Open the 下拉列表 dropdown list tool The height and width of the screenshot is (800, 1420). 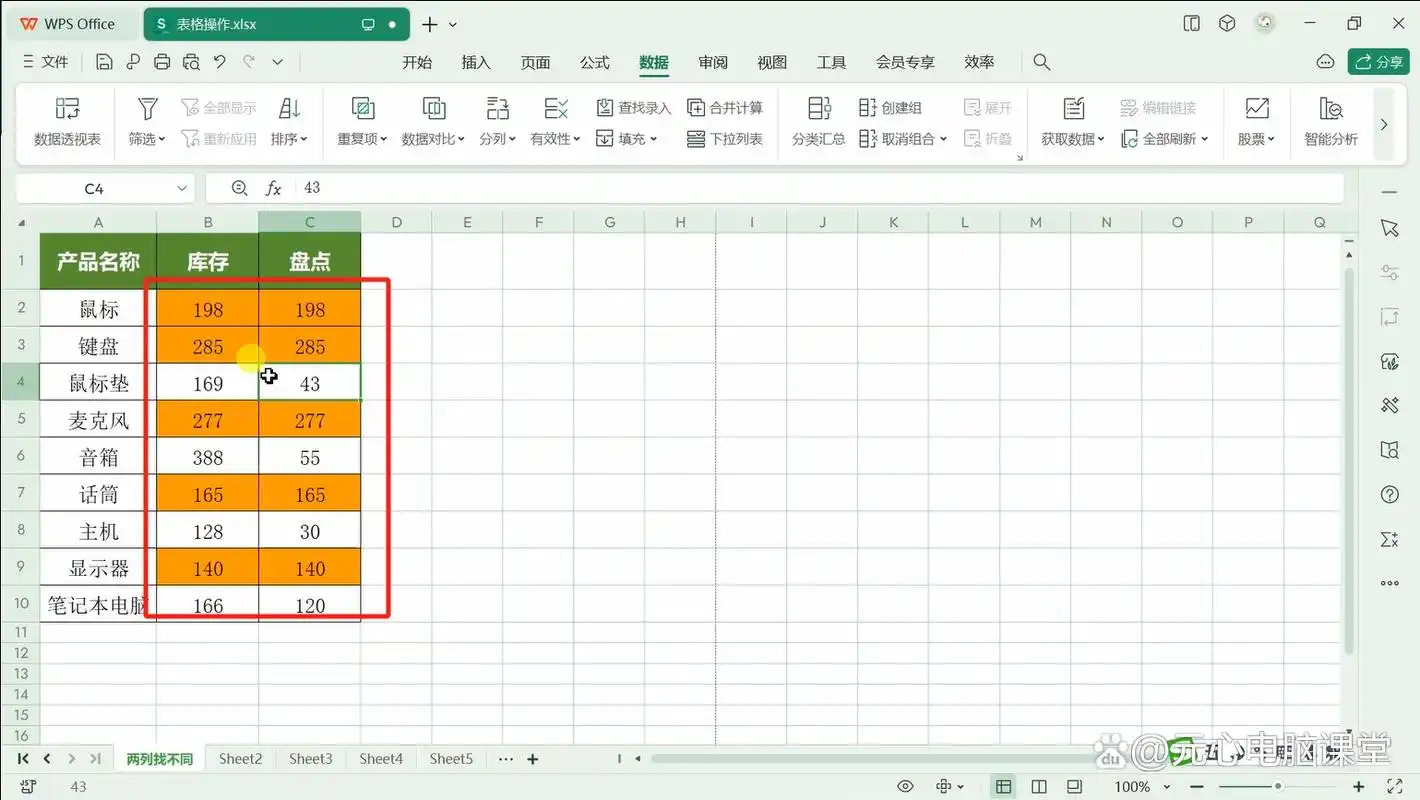[725, 139]
